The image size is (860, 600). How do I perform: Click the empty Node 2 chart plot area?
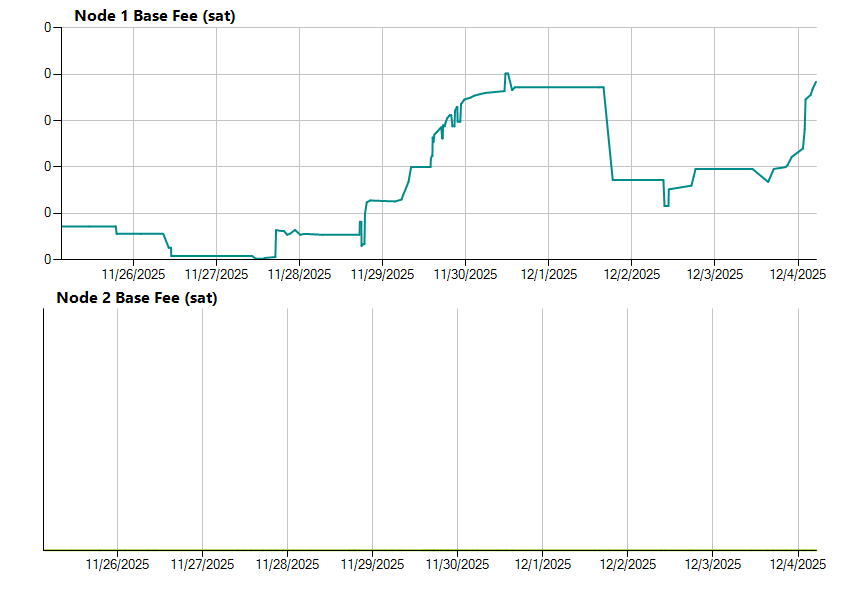click(430, 430)
